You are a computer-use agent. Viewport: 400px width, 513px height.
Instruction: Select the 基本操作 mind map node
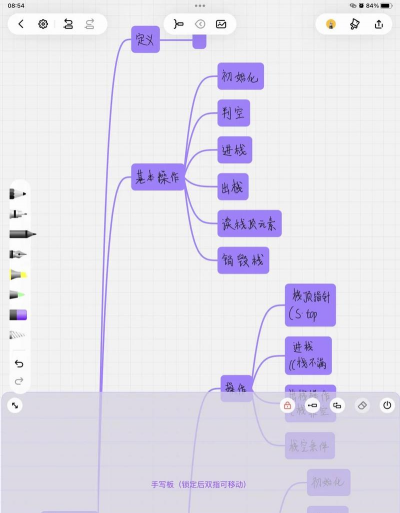coord(158,177)
